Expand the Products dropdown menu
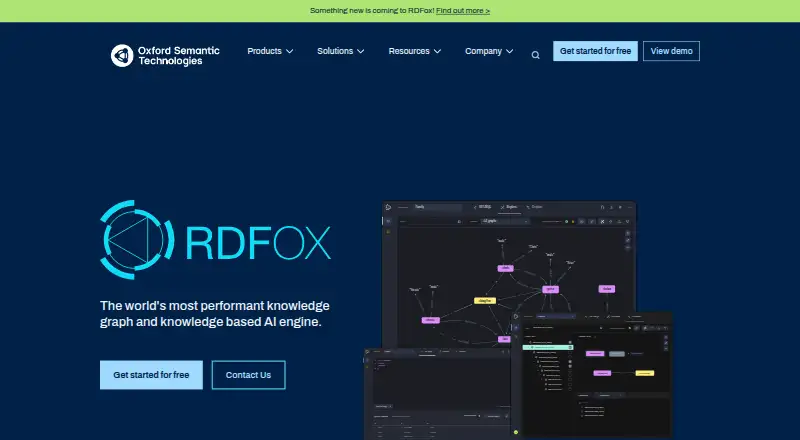 tap(270, 51)
